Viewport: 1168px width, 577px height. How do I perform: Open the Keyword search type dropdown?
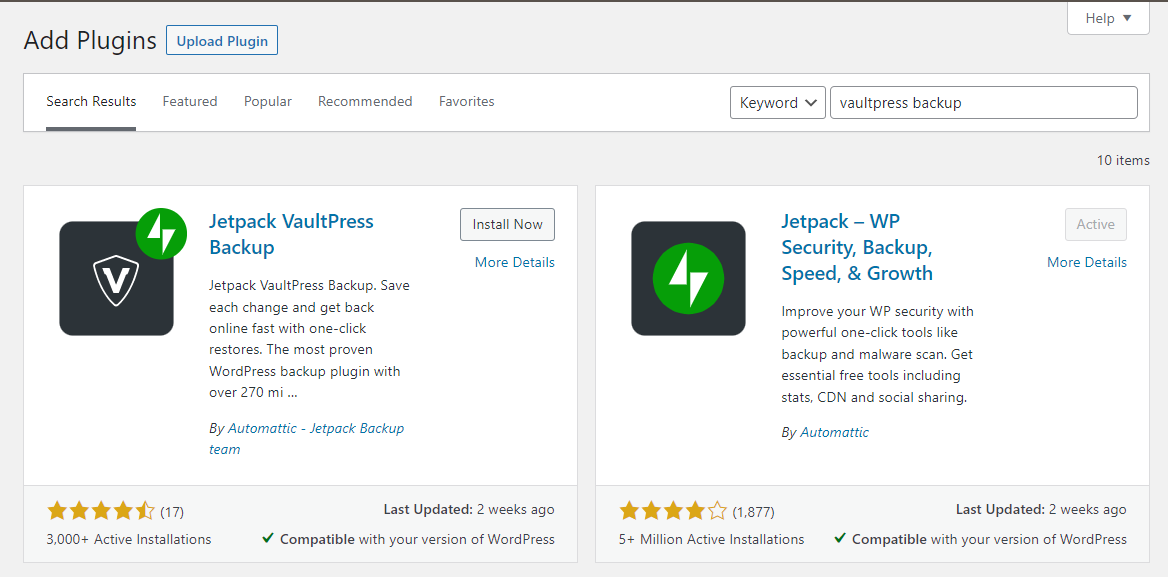pos(777,102)
